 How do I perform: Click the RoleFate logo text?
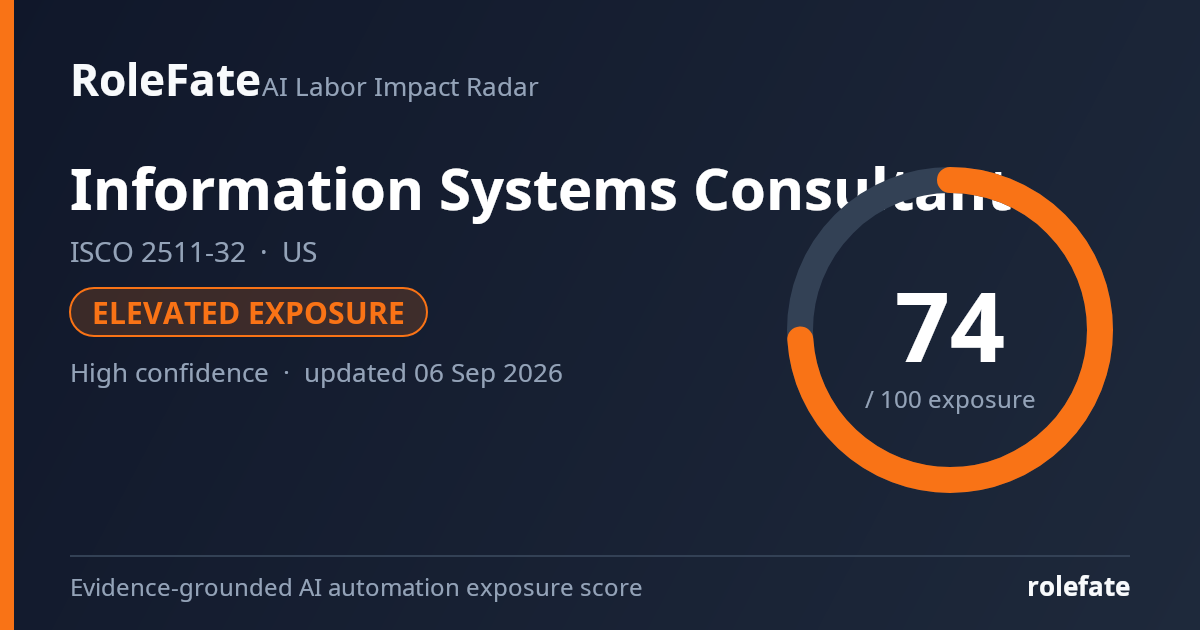tap(165, 81)
